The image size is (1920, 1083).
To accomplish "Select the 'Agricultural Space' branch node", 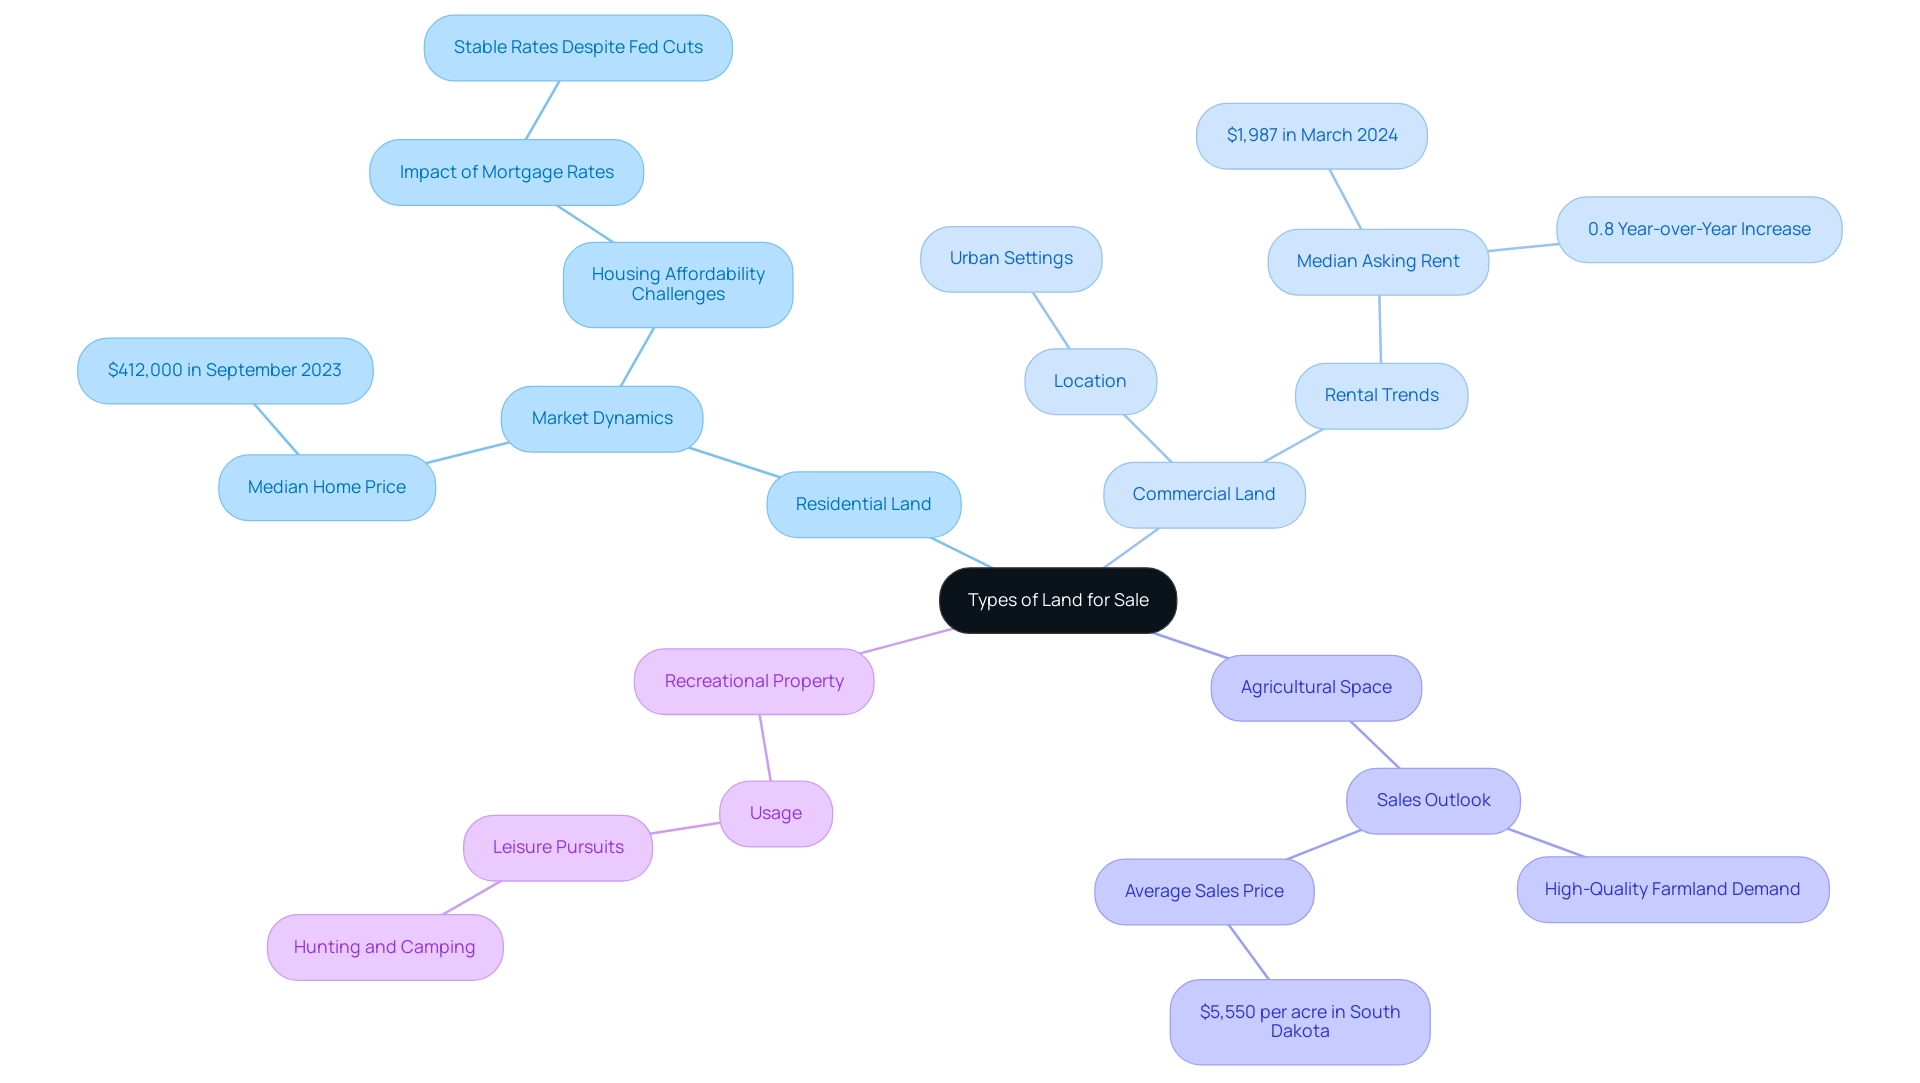I will tap(1313, 685).
